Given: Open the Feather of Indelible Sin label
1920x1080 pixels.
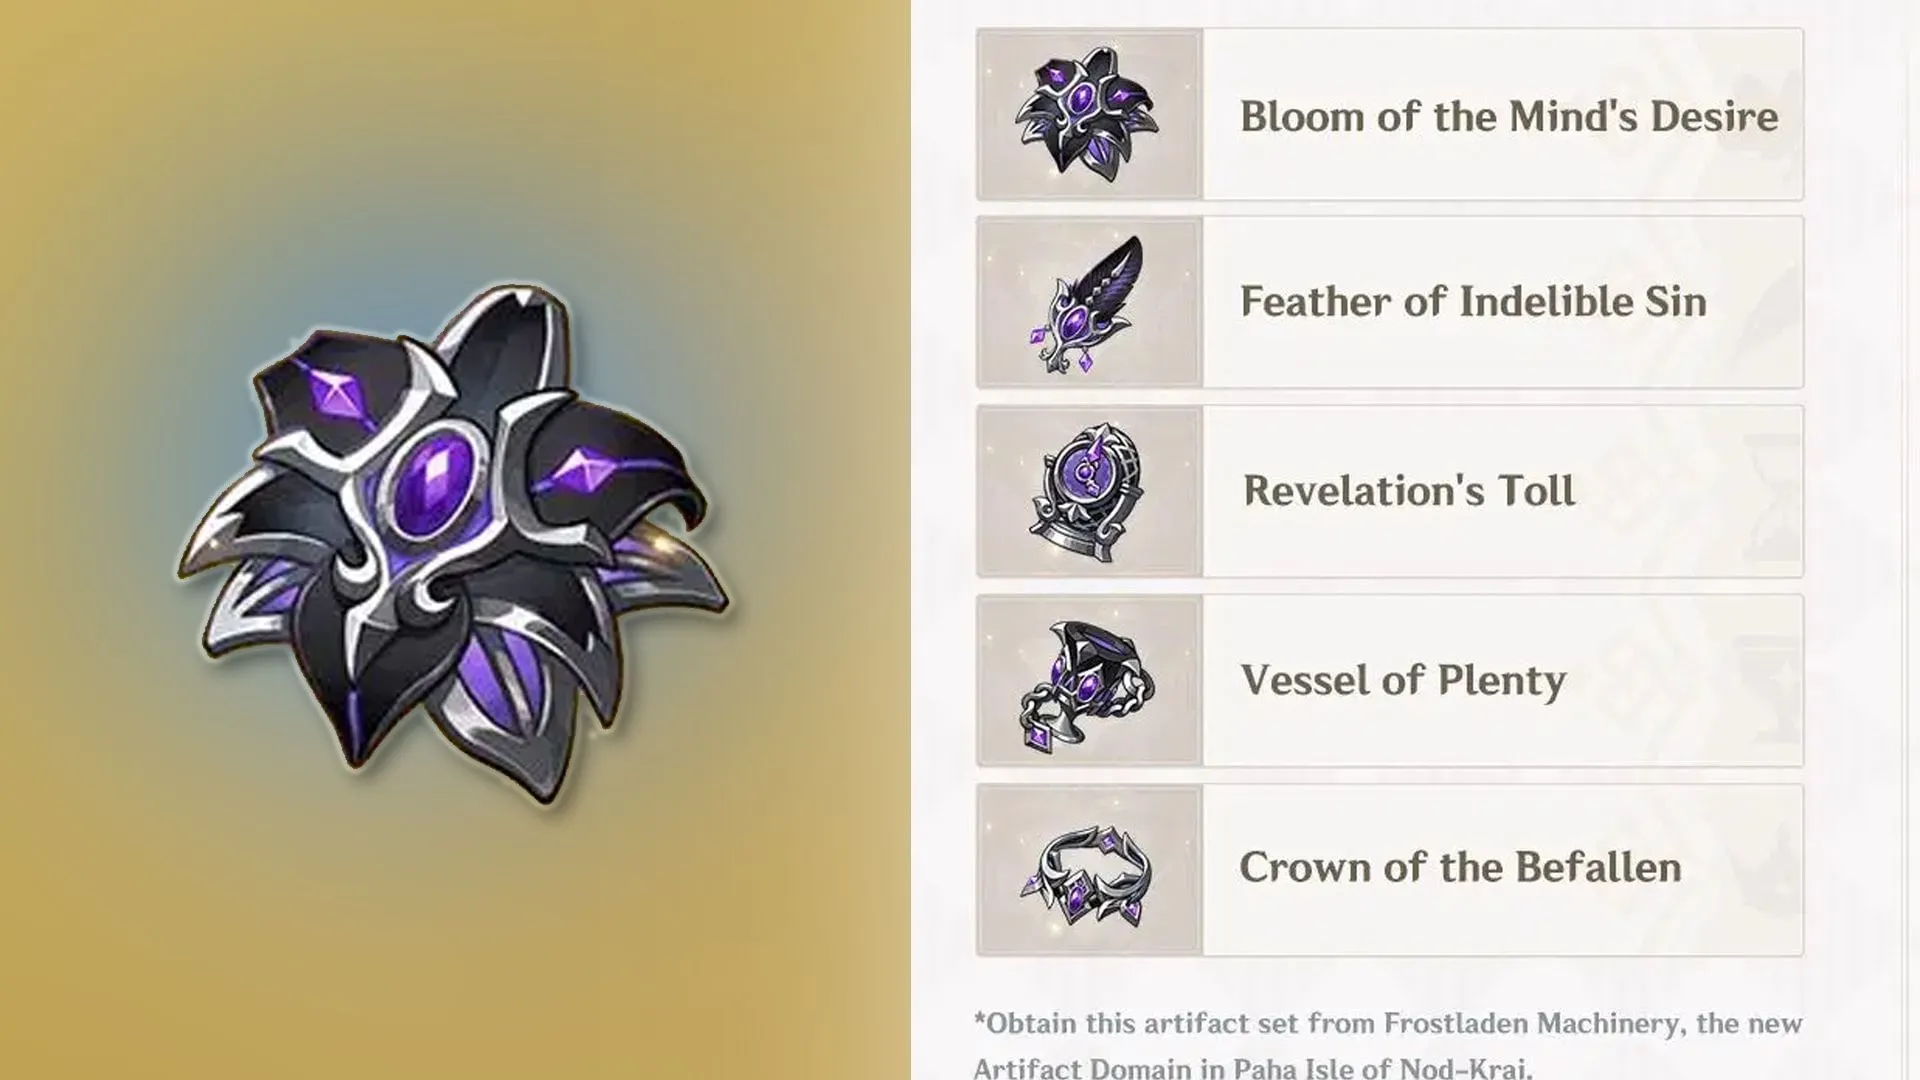Looking at the screenshot, I should click(x=1473, y=302).
